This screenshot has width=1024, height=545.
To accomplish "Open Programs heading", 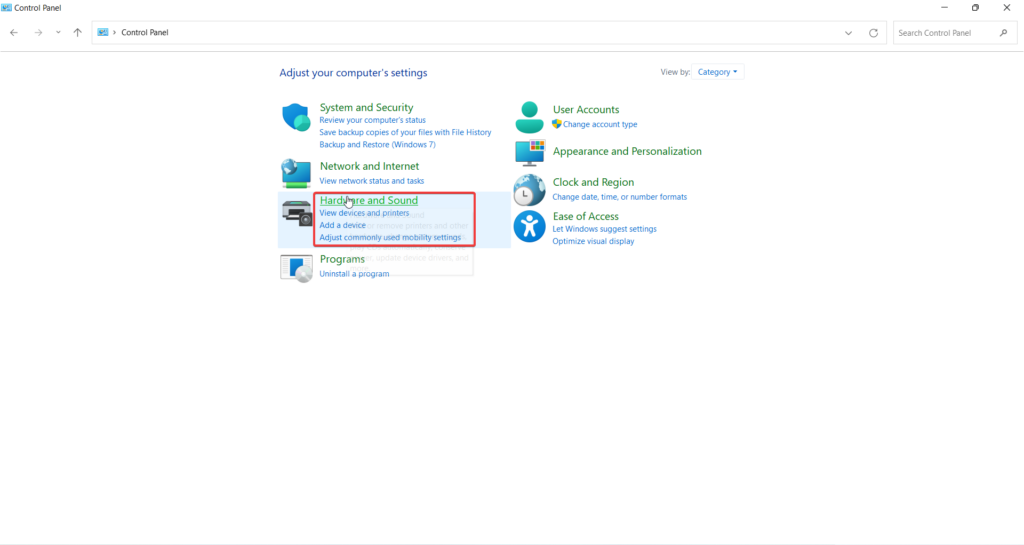I will 342,259.
